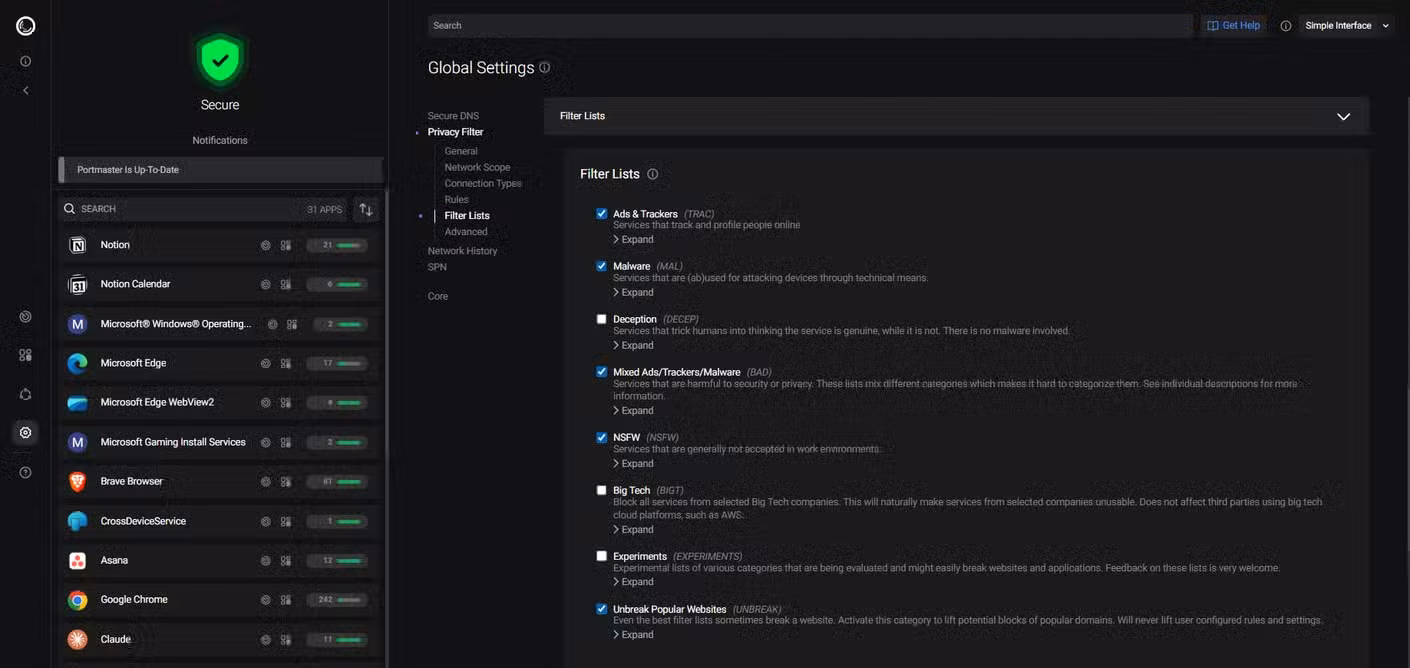This screenshot has width=1410, height=668.
Task: Click the target icon in the Asana row
Action: click(266, 561)
